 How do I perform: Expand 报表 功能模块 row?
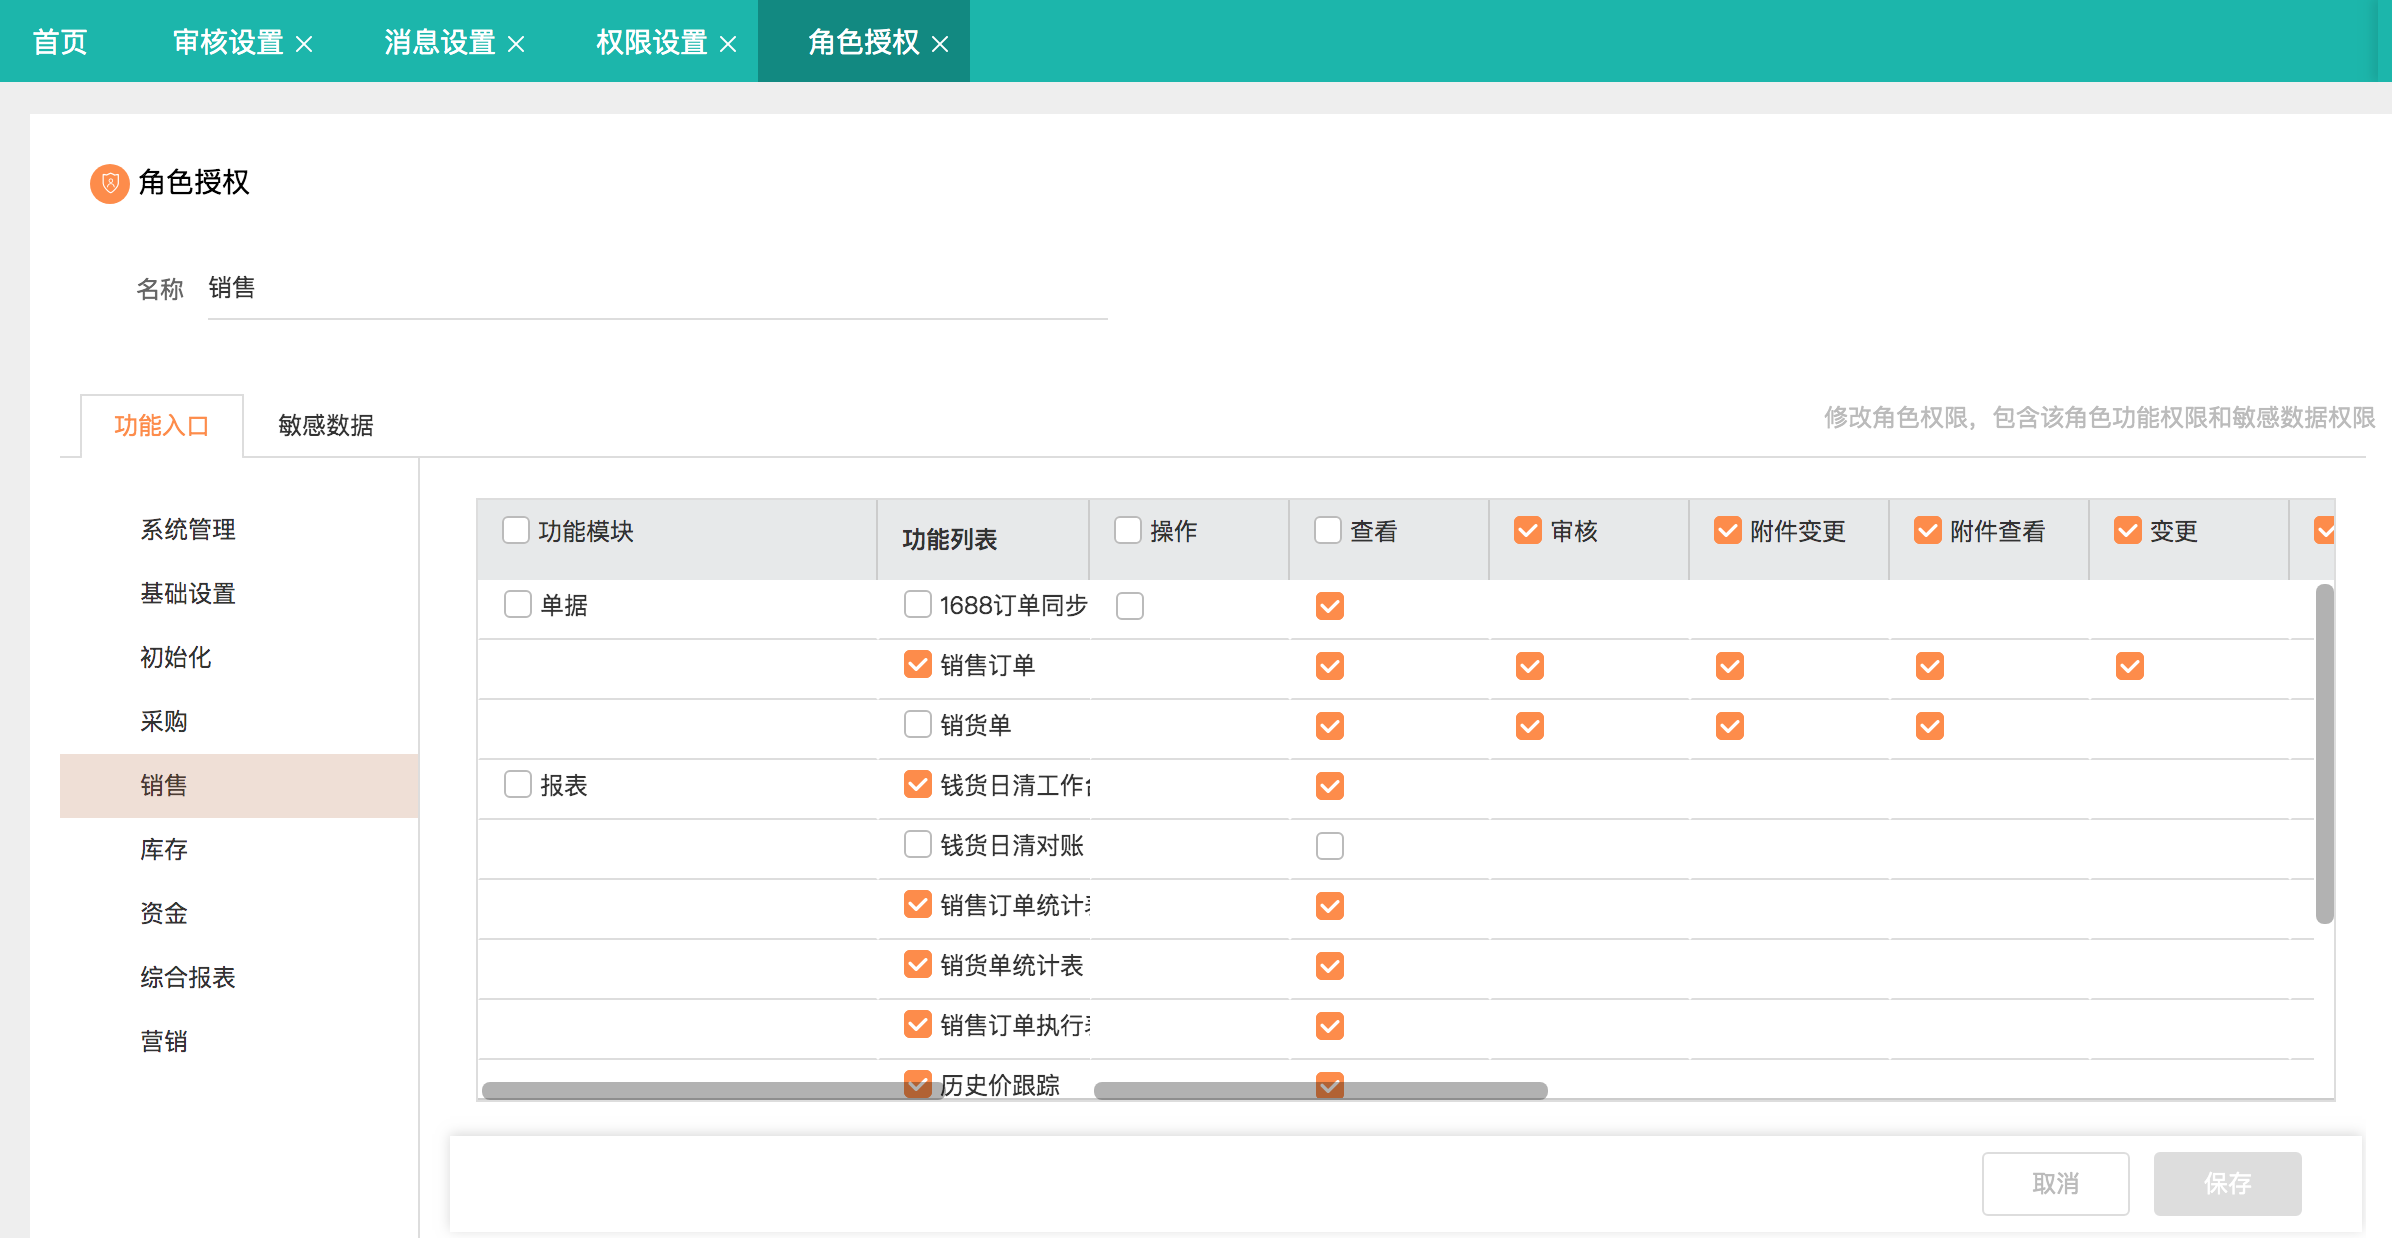[564, 785]
